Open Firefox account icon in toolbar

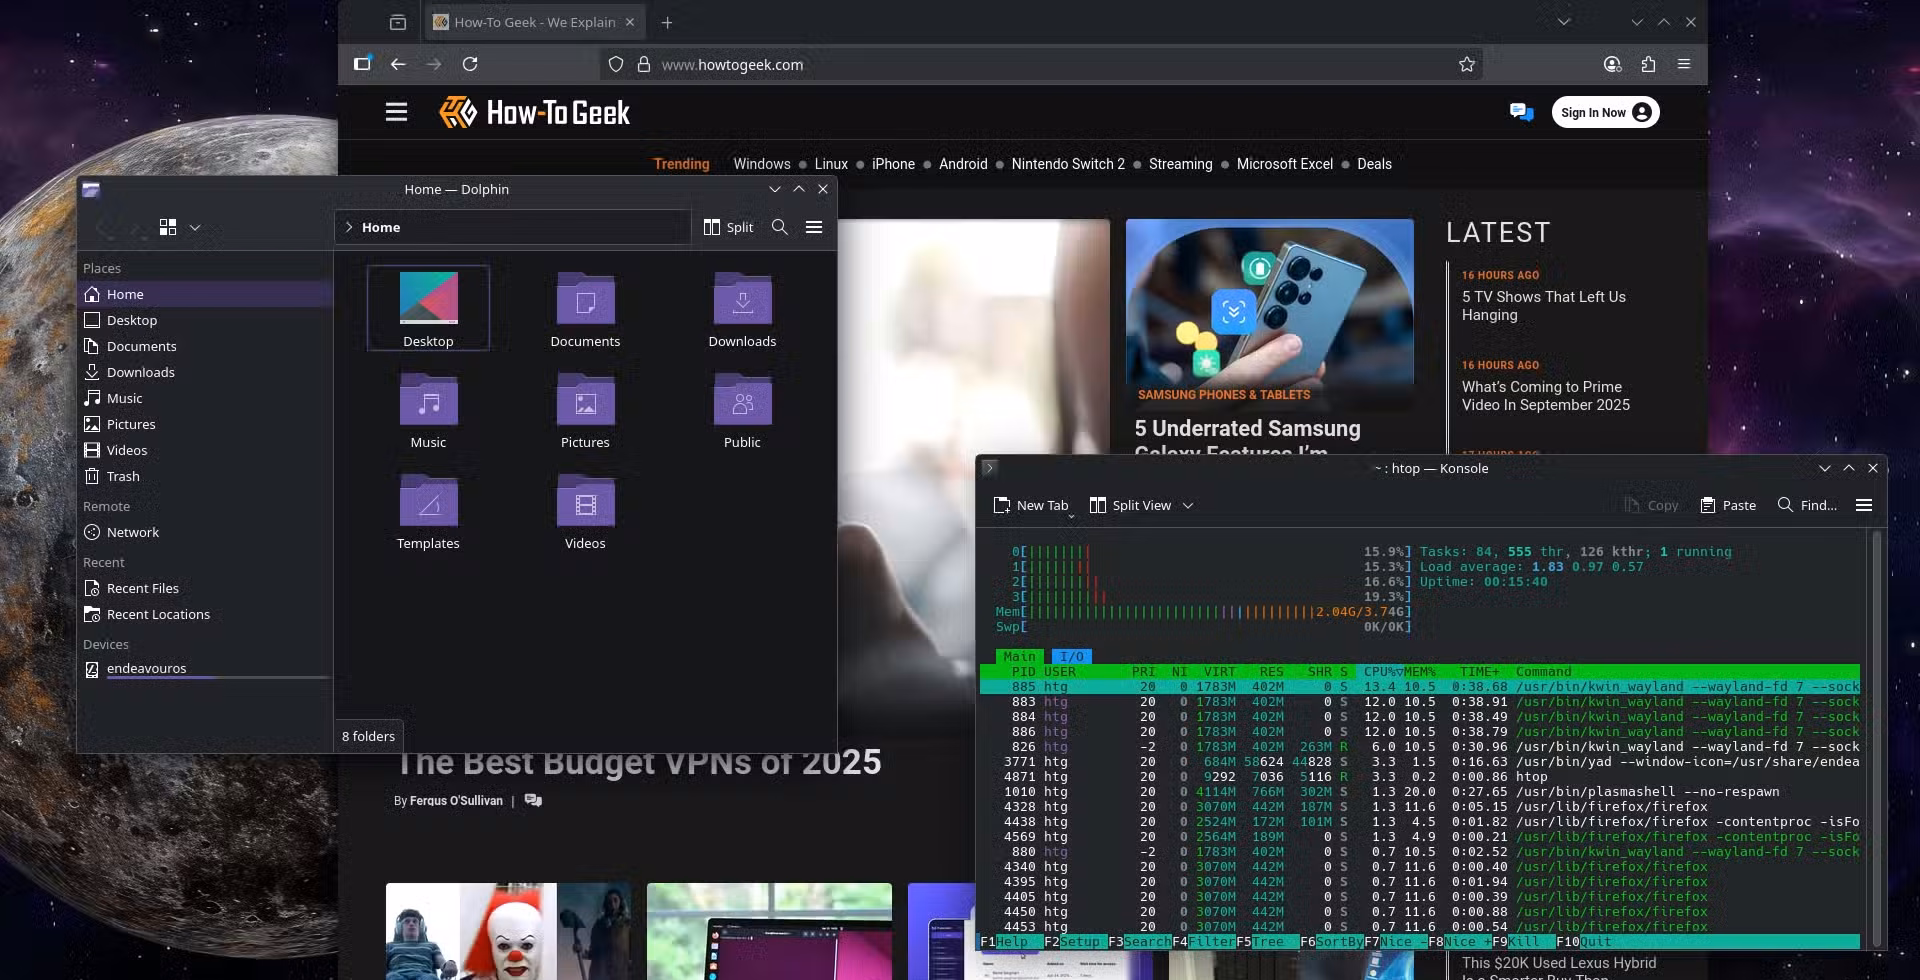coord(1612,64)
